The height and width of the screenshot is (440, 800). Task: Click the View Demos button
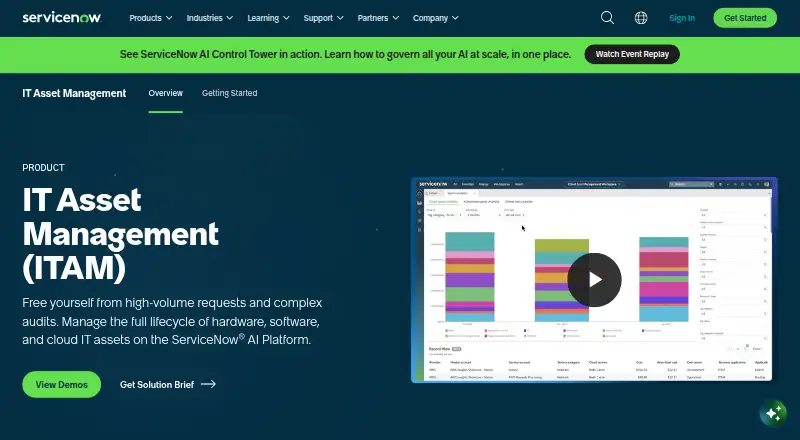pos(62,384)
